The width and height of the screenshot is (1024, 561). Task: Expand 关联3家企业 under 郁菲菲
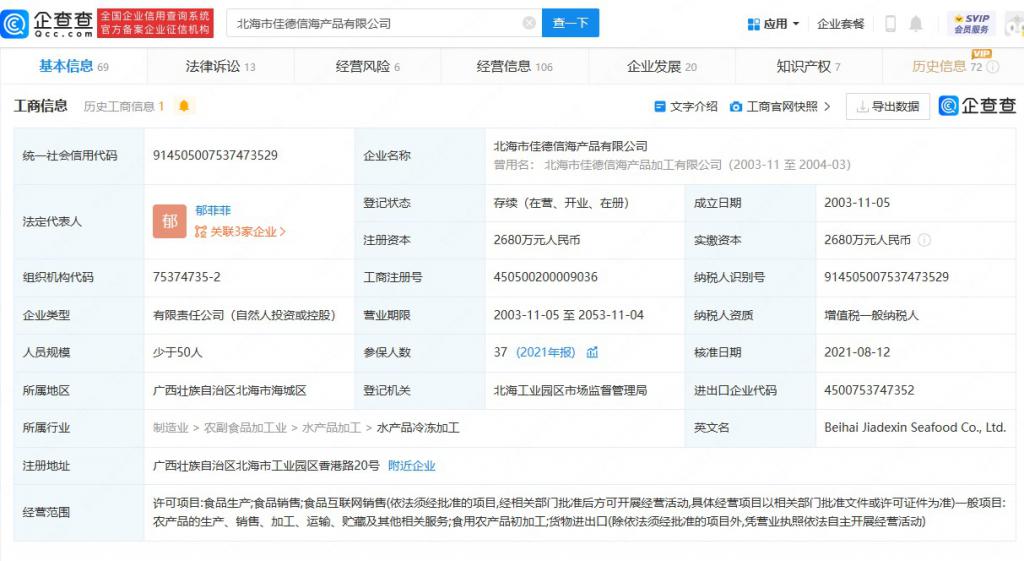point(240,232)
